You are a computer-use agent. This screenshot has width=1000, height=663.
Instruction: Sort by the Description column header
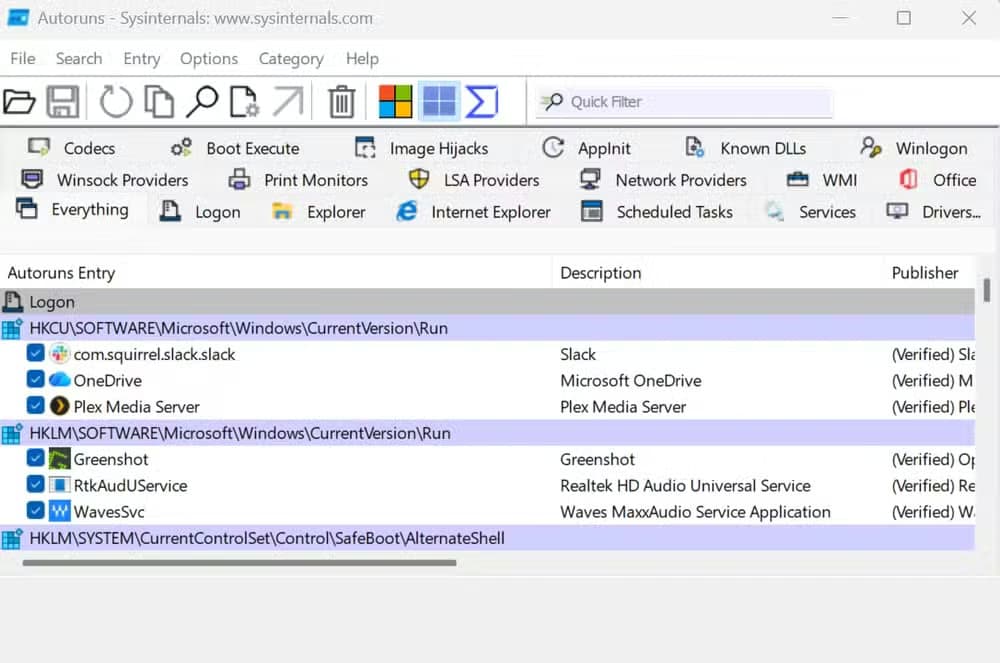(x=717, y=273)
